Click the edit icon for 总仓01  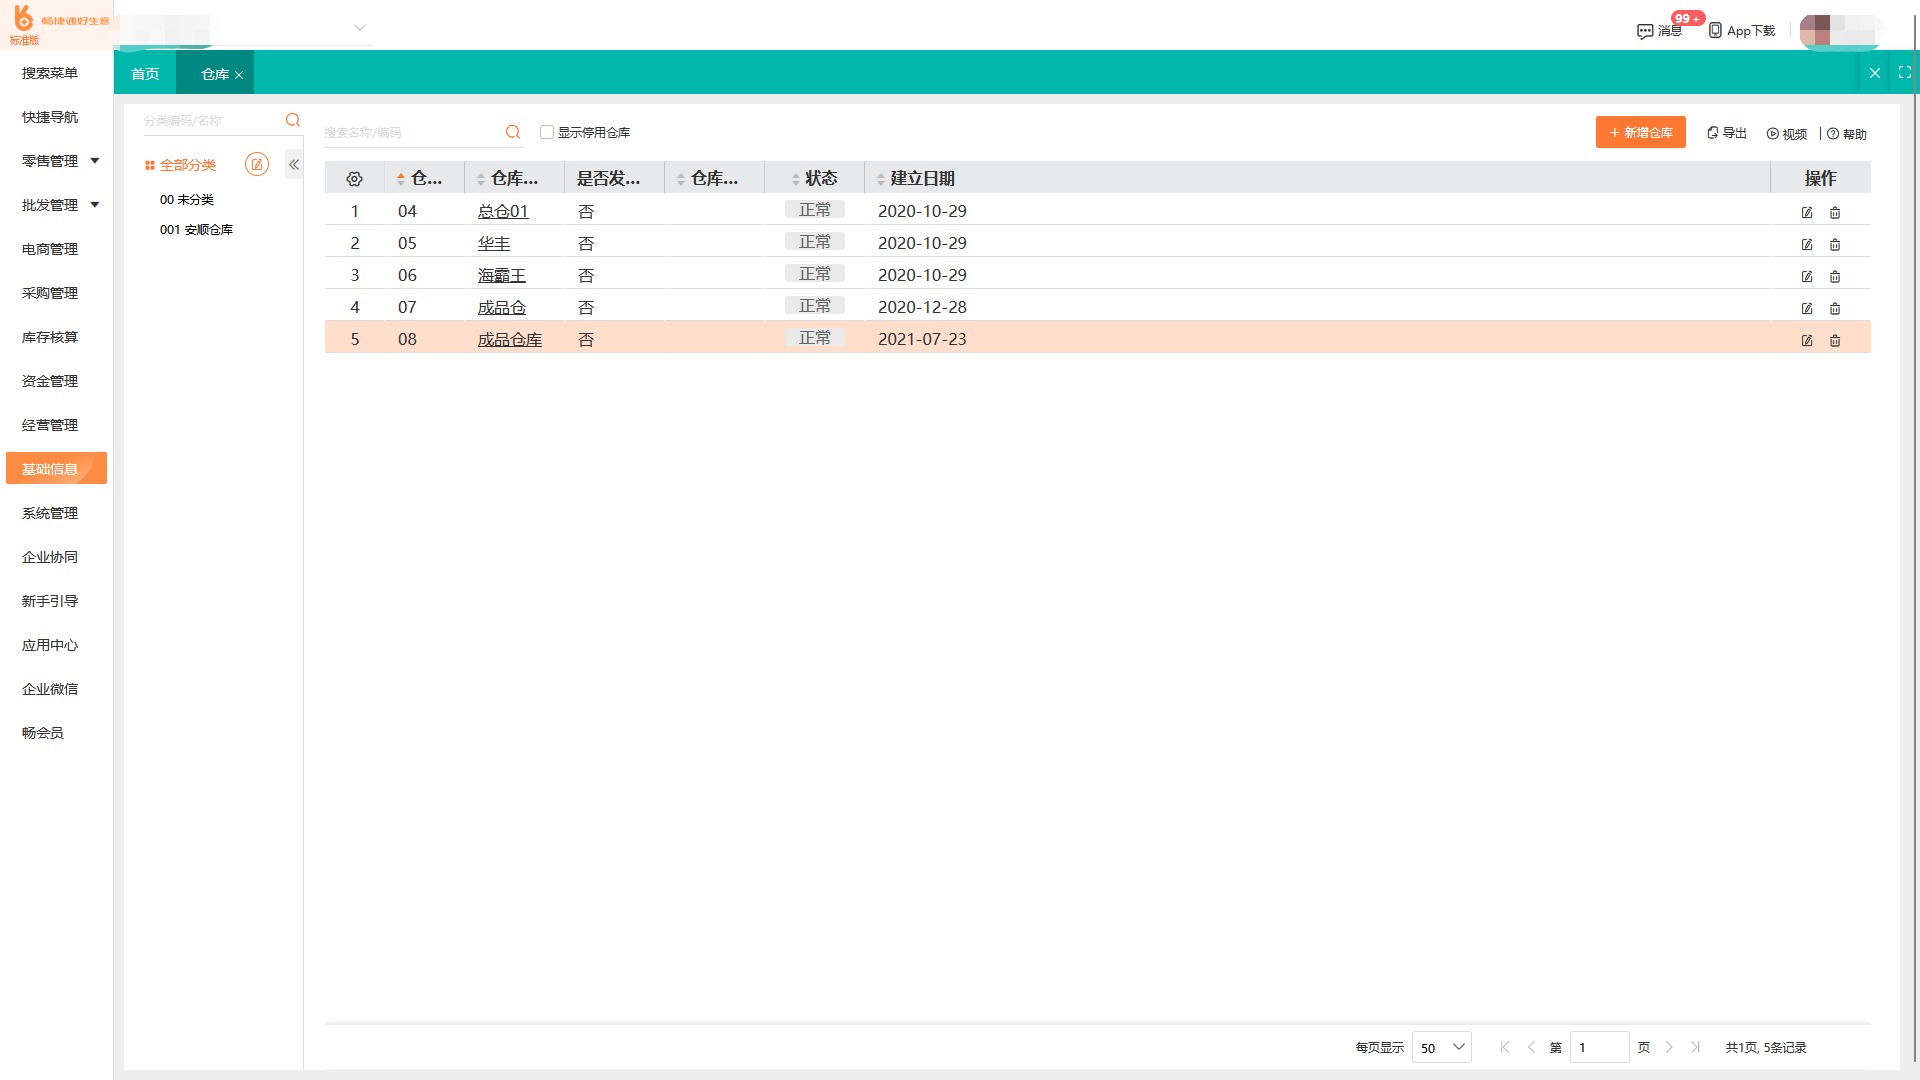coord(1807,211)
